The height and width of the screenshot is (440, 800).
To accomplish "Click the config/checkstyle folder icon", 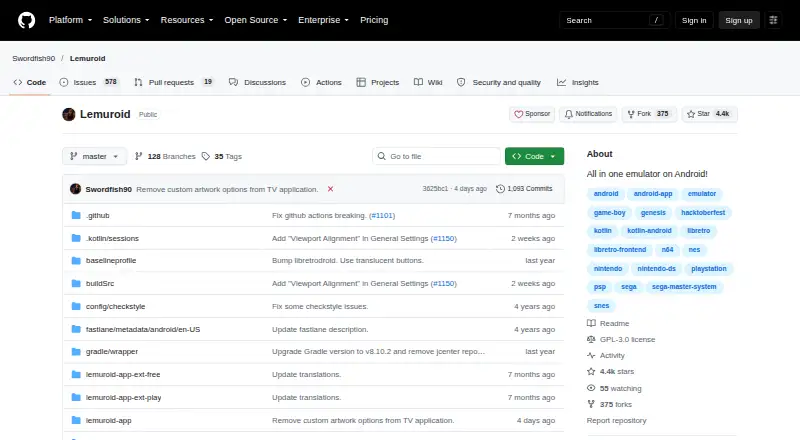I will pos(76,306).
